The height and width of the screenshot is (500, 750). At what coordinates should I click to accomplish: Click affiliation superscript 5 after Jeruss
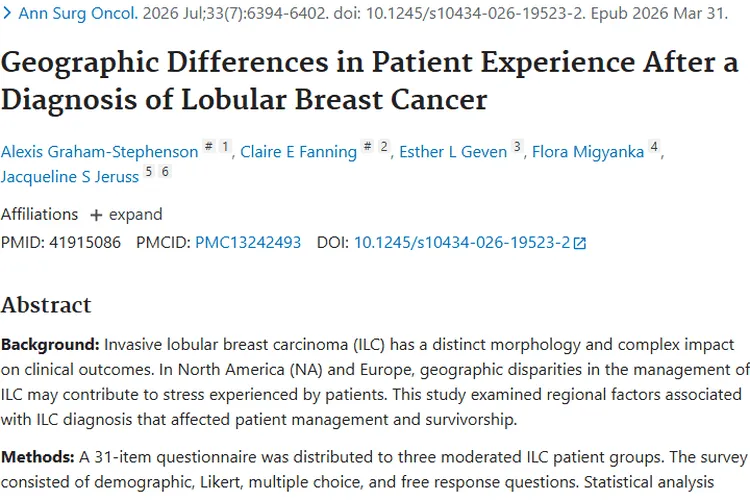(x=149, y=171)
